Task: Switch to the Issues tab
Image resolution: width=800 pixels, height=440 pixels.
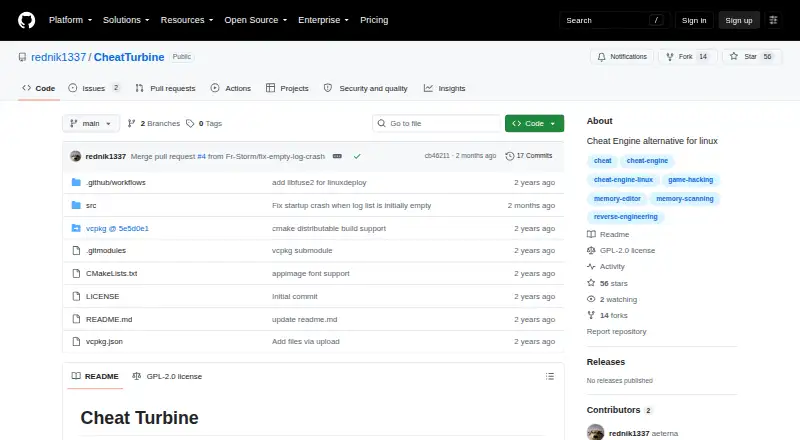Action: pyautogui.click(x=94, y=88)
